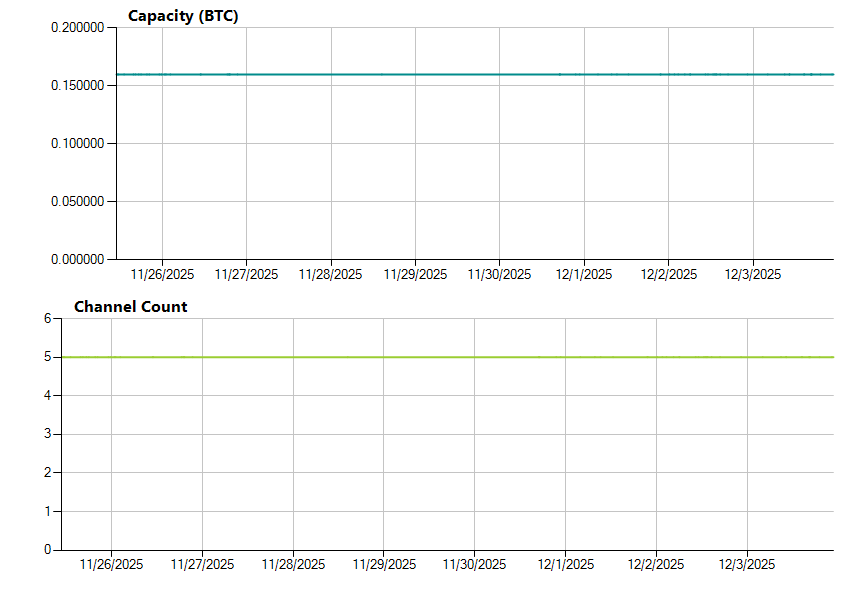Select 11/30/2025 on the Capacity chart axis

tap(500, 274)
